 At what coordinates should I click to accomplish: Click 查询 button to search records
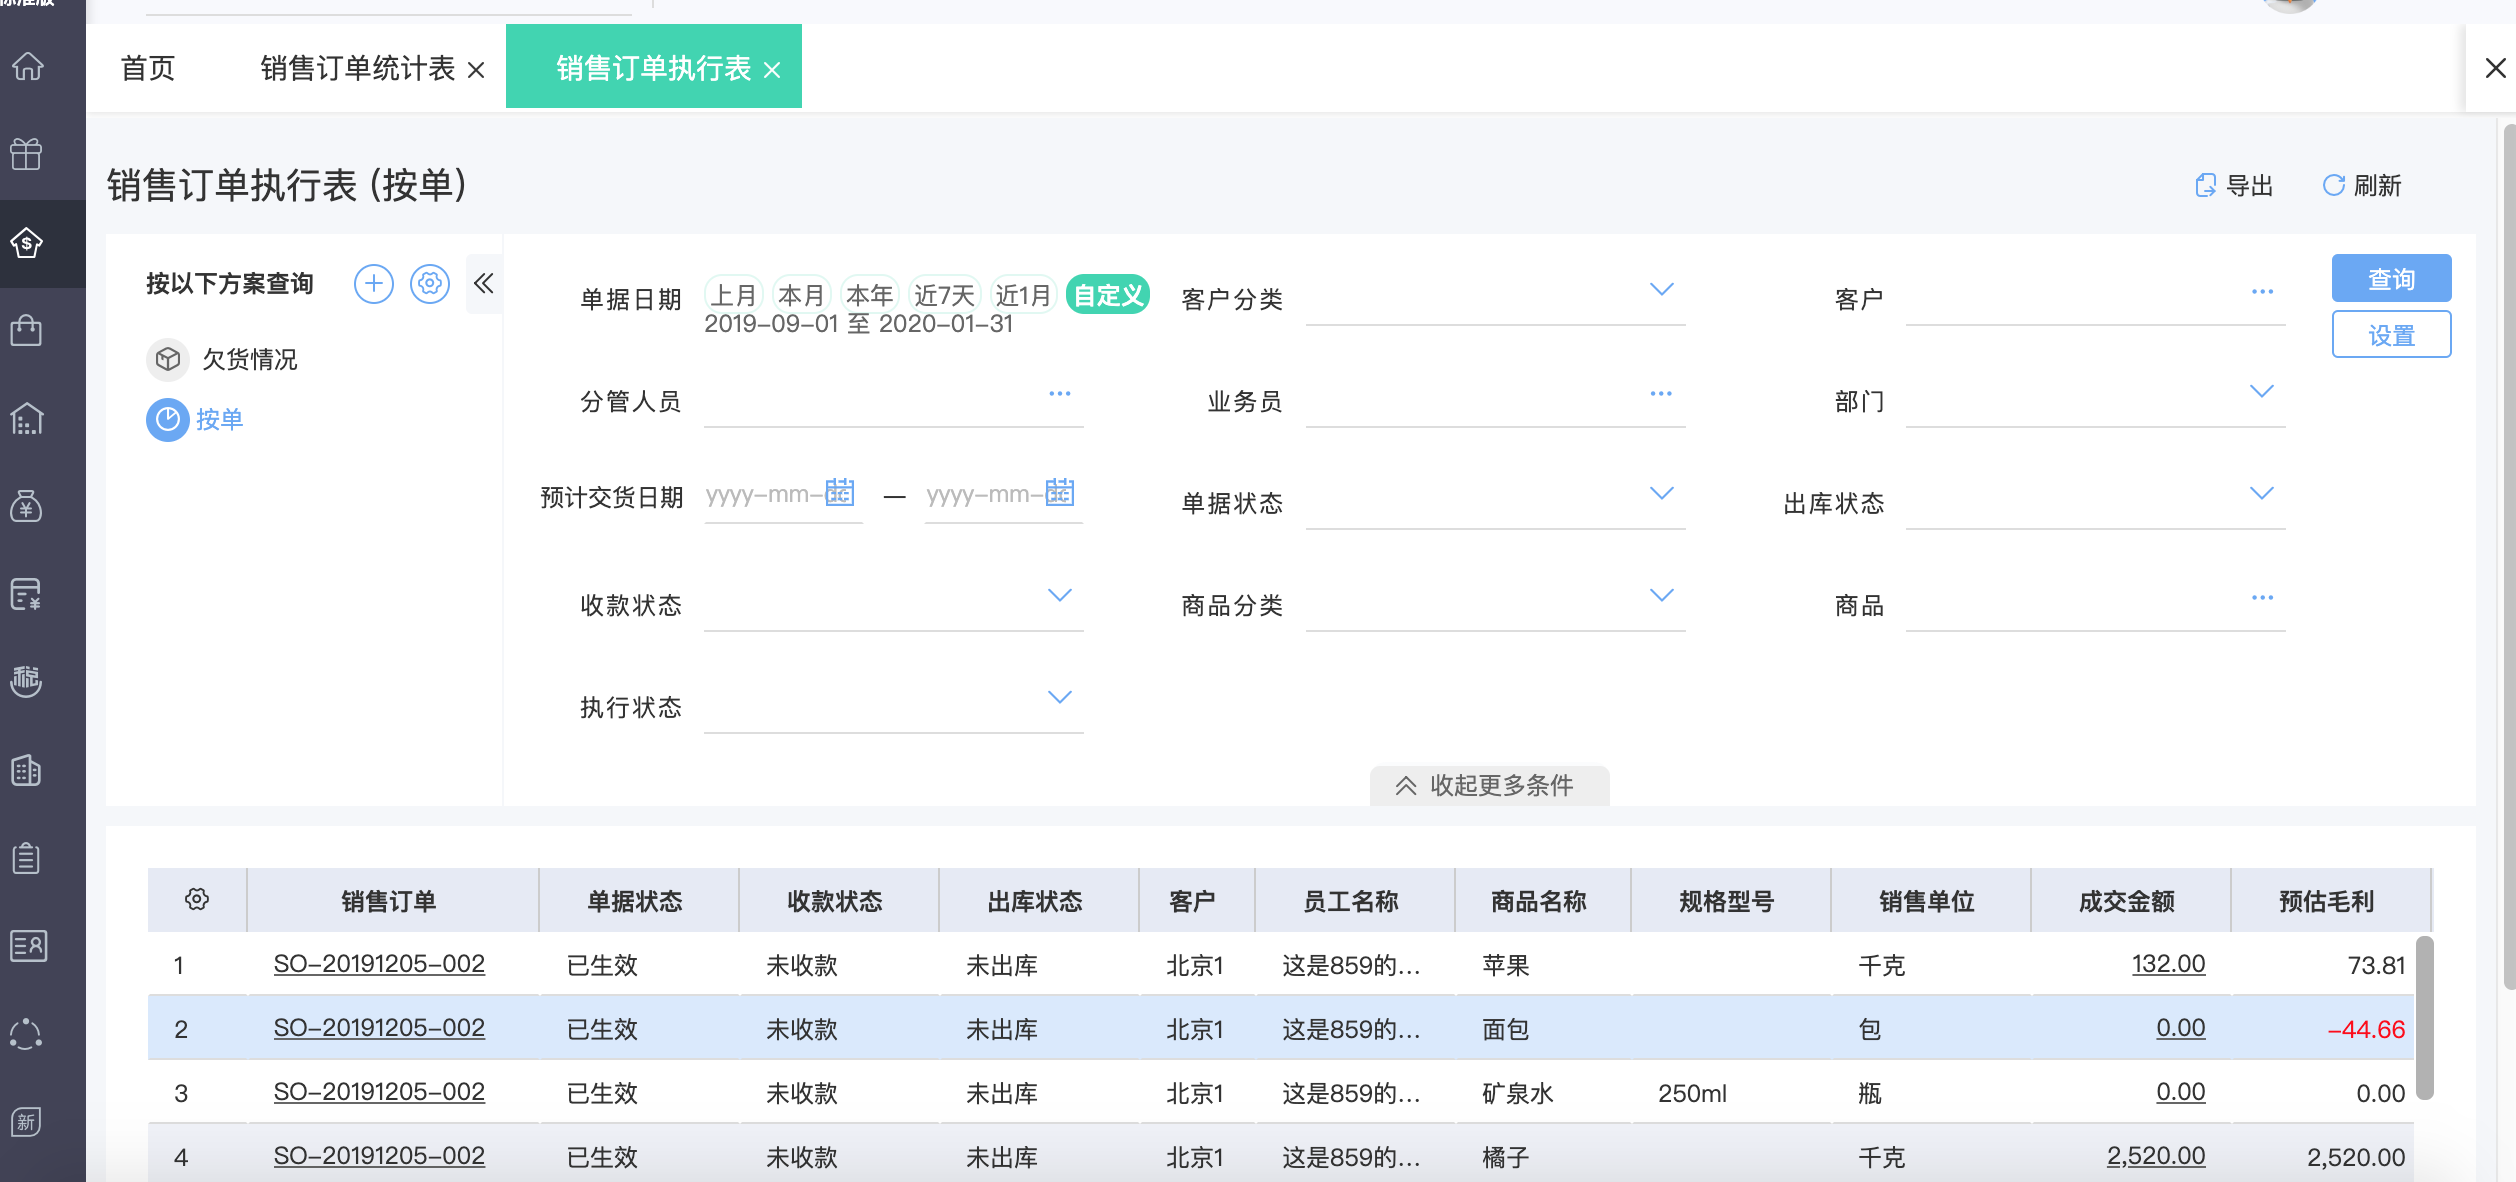[x=2392, y=279]
